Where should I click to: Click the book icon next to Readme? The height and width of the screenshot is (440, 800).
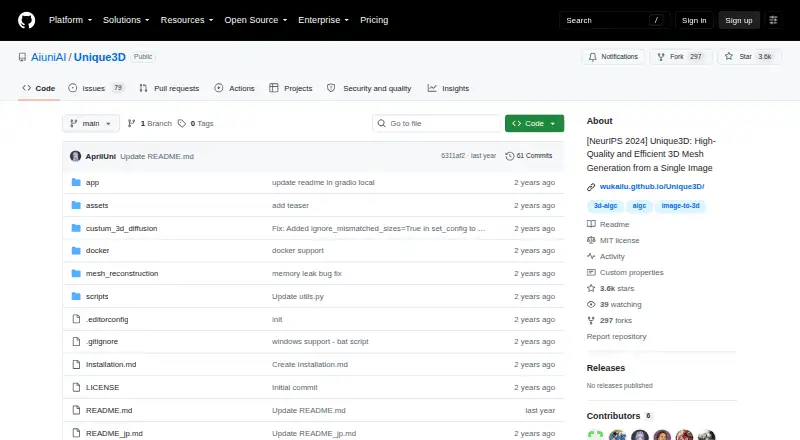click(x=591, y=224)
